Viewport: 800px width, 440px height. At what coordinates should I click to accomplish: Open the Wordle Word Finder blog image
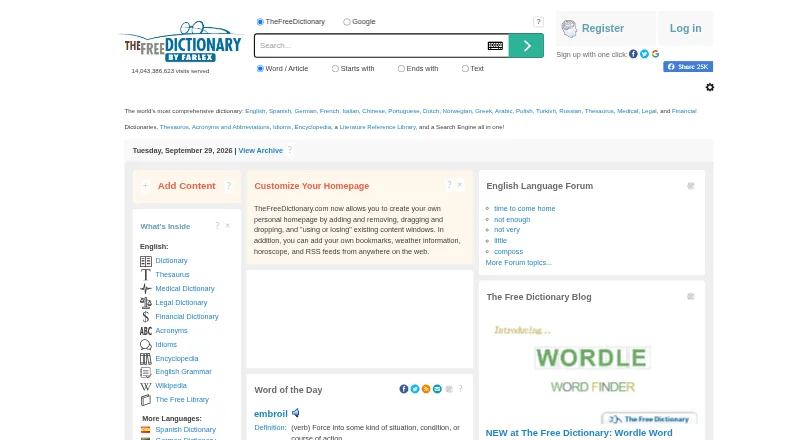click(592, 369)
